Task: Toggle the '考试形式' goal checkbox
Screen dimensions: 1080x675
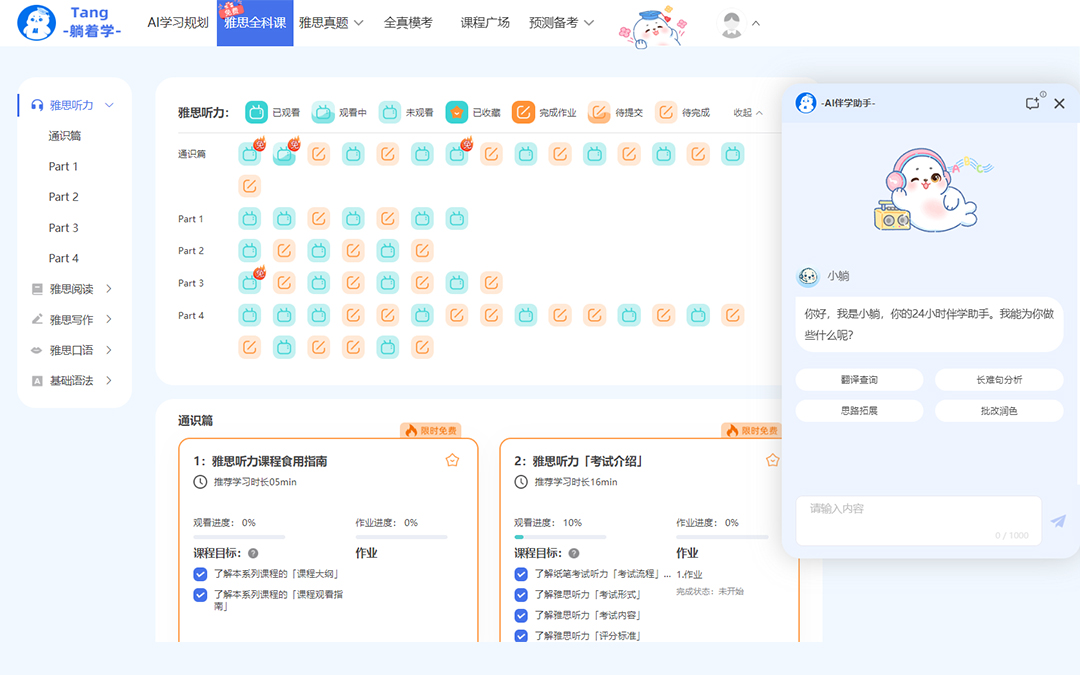Action: [521, 594]
